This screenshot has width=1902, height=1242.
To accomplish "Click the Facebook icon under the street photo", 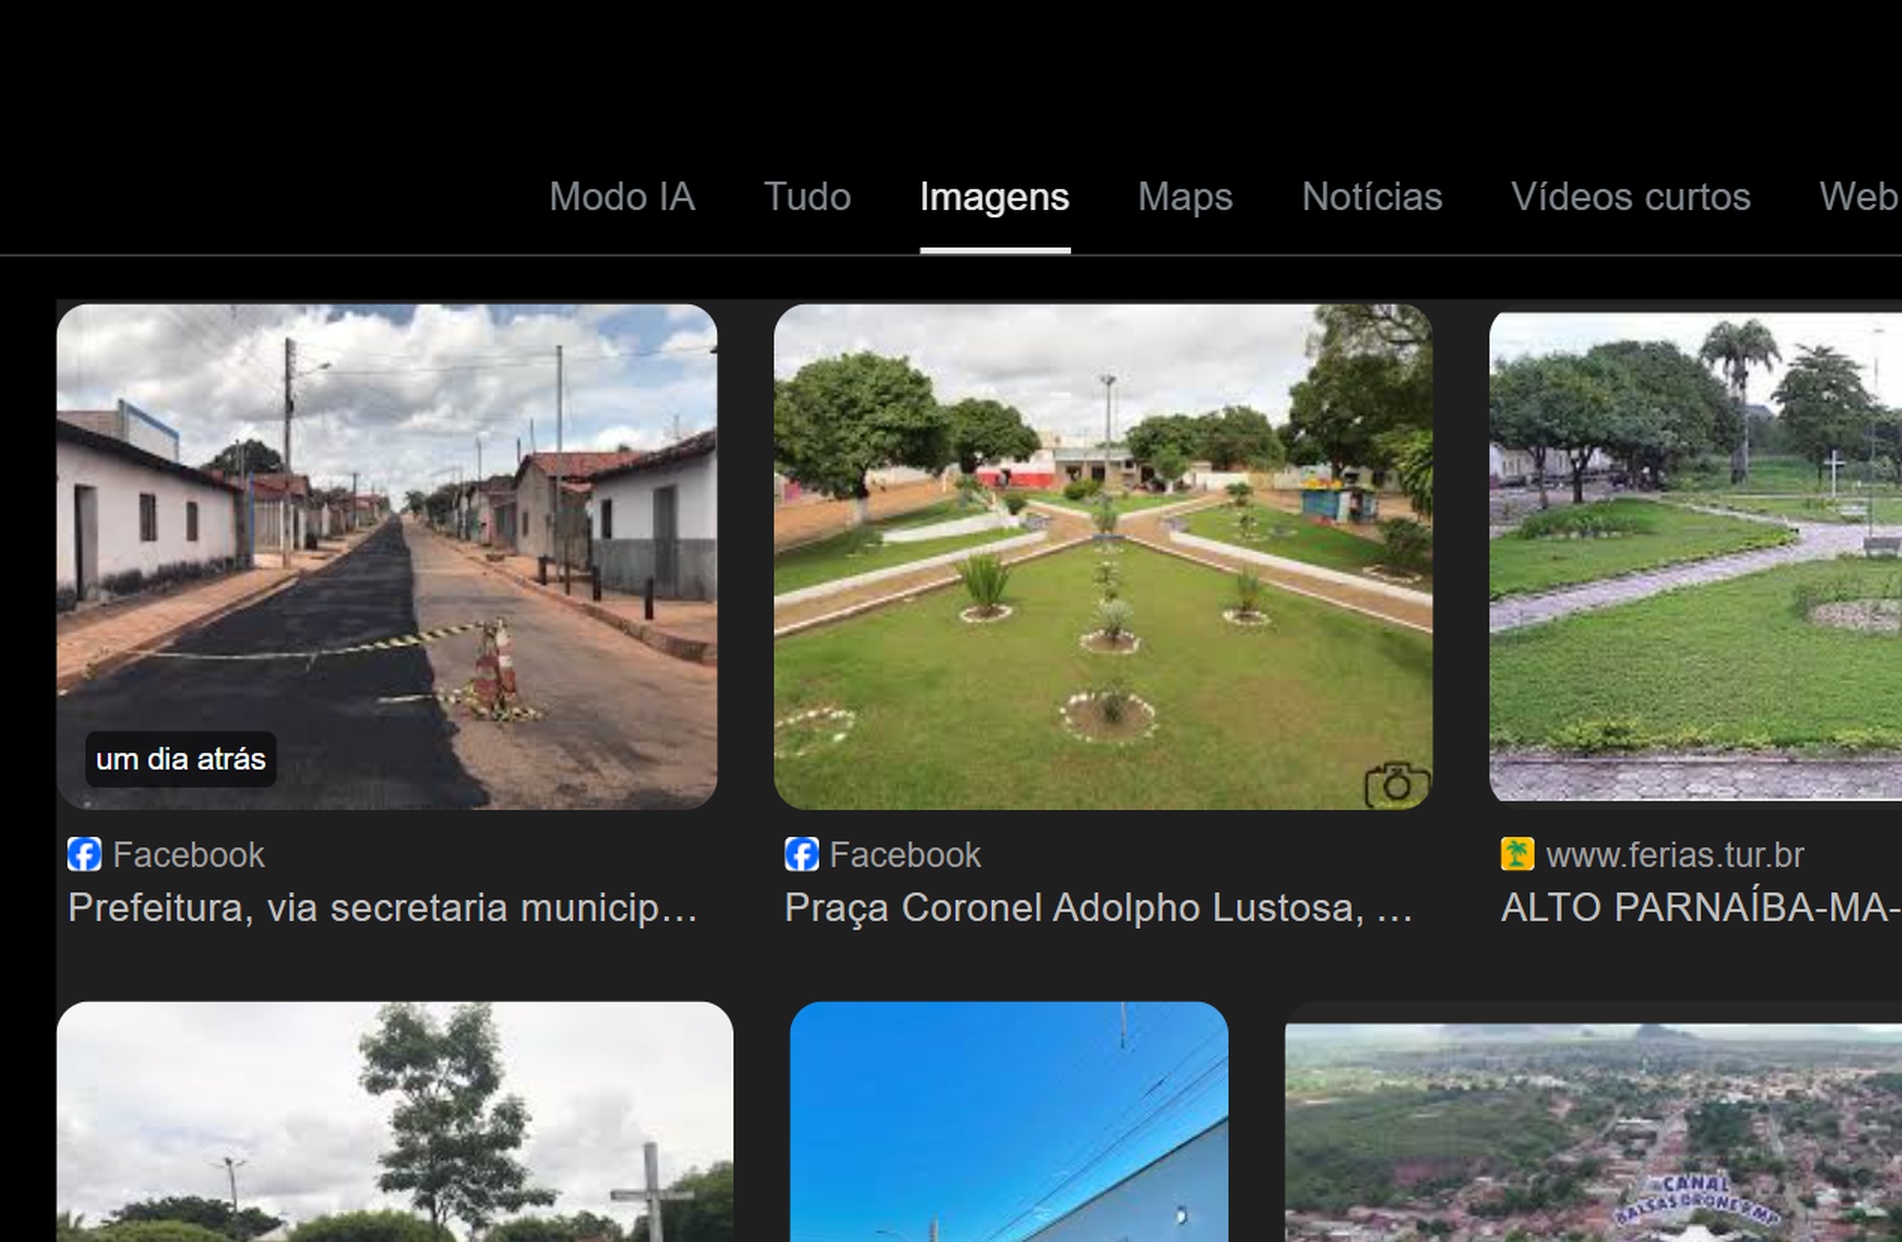I will [x=84, y=855].
